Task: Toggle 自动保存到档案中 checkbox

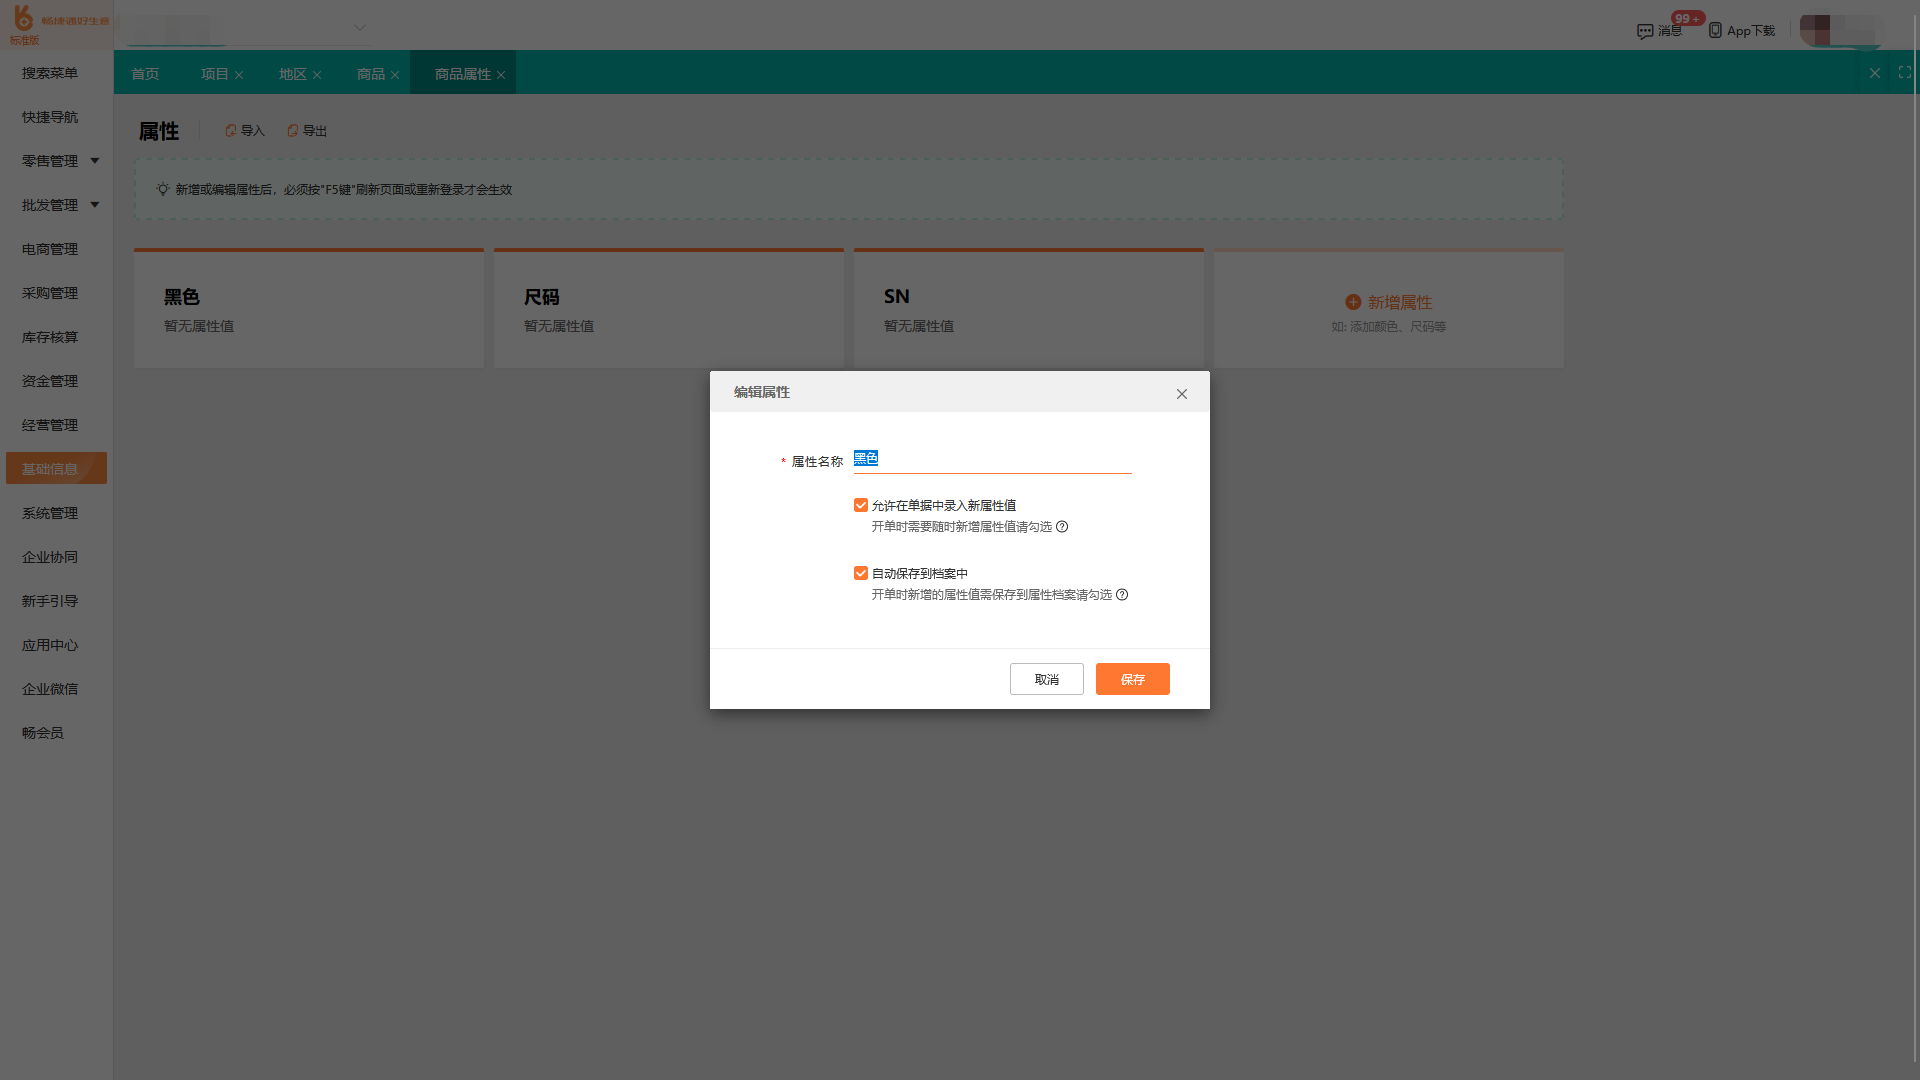Action: pyautogui.click(x=861, y=572)
